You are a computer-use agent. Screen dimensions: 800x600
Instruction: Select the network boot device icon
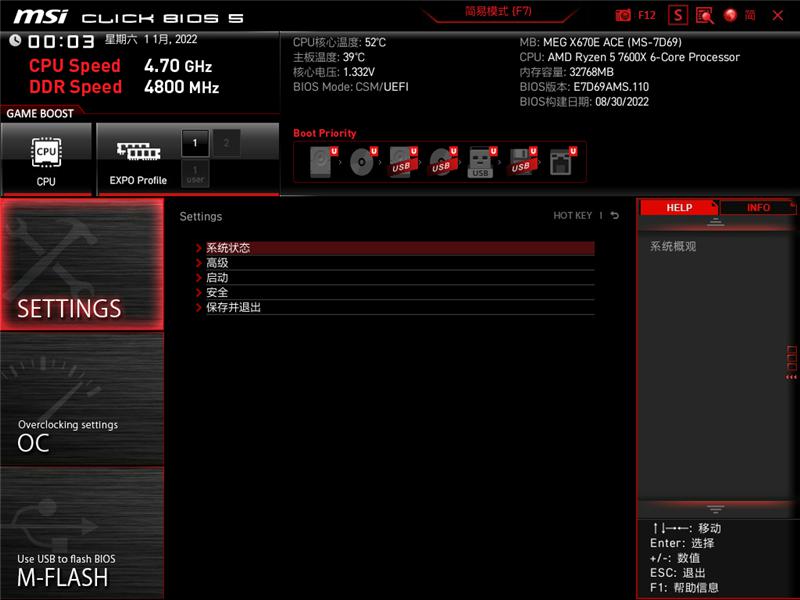(x=562, y=162)
